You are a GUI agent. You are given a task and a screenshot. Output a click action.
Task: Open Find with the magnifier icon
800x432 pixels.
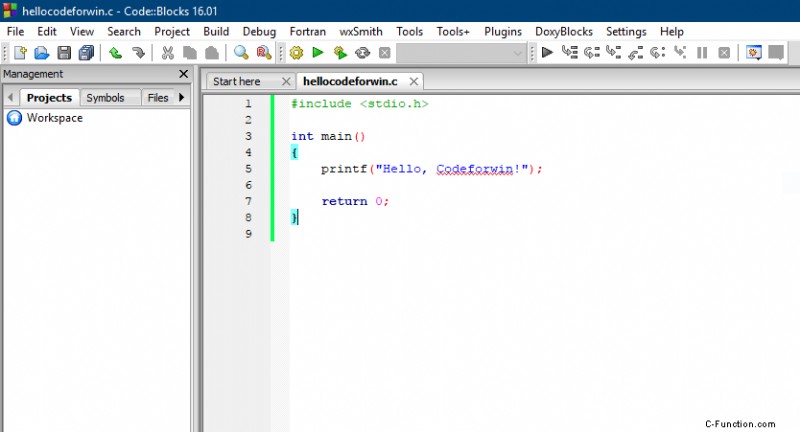[x=241, y=53]
